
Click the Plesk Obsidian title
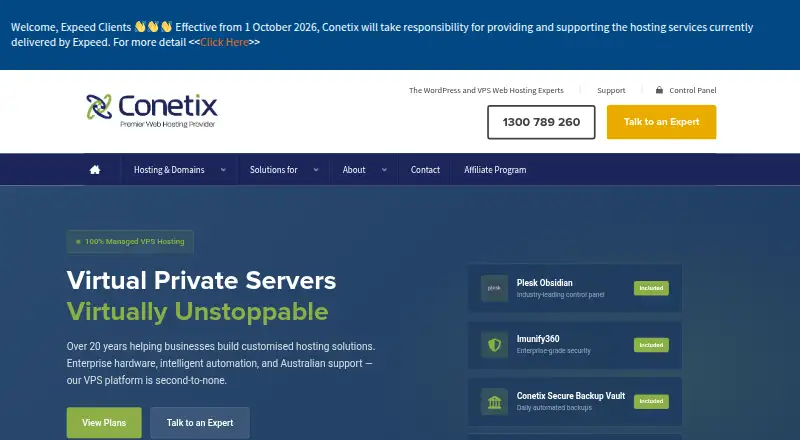coord(544,283)
